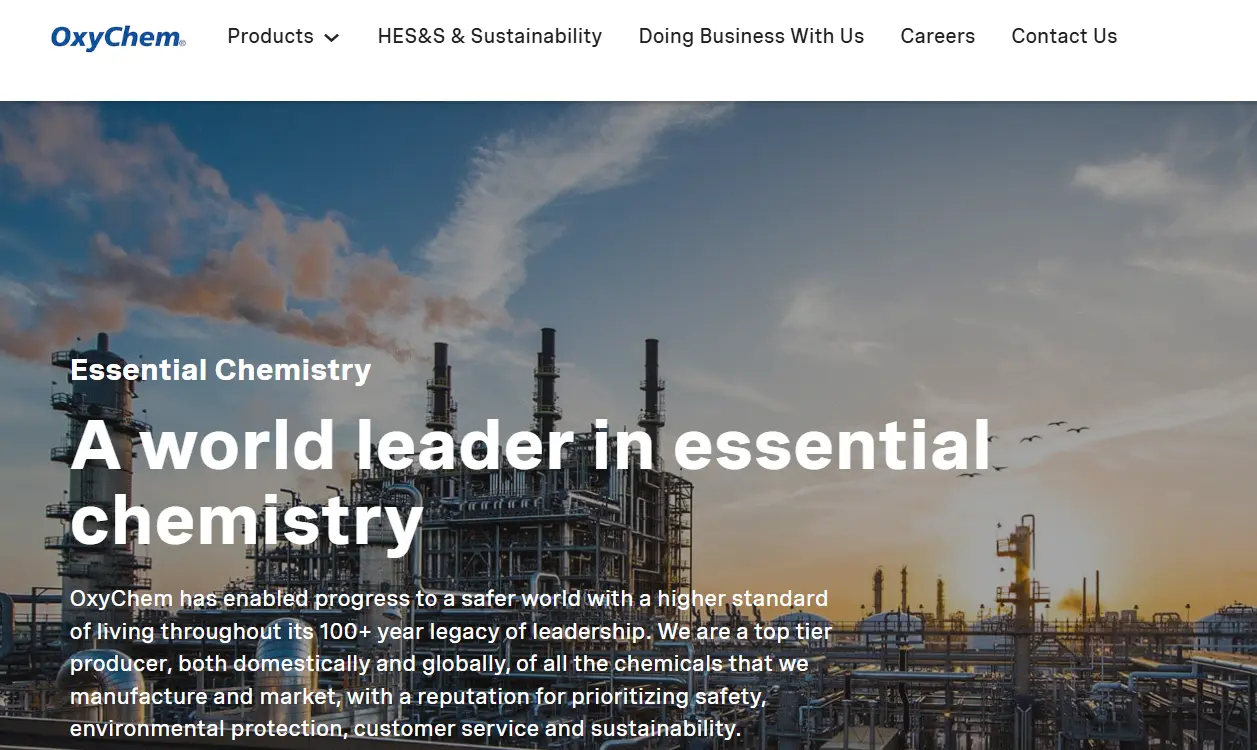
Task: Click 'customer service and sustainability' text
Action: point(547,727)
